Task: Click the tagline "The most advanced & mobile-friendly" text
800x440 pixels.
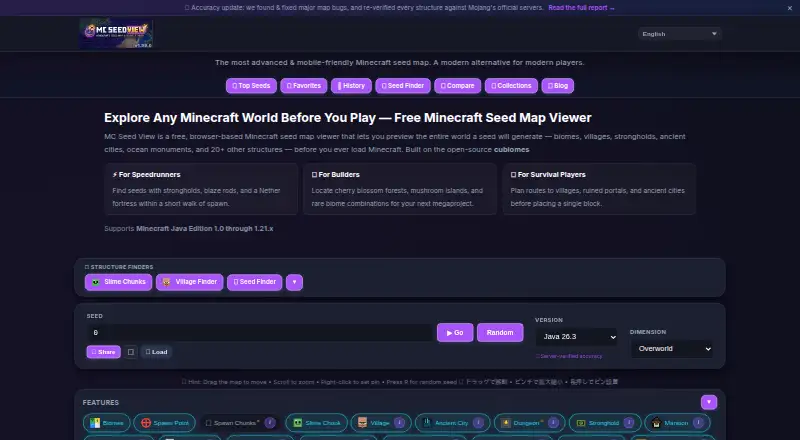Action: tap(399, 62)
